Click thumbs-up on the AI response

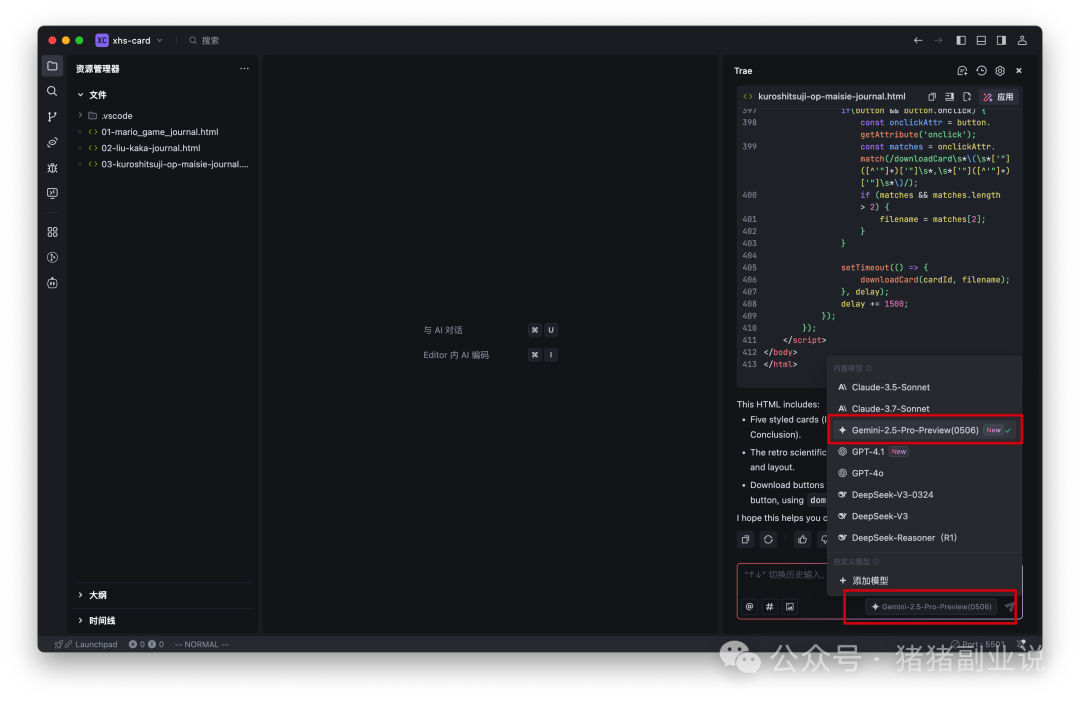pyautogui.click(x=802, y=539)
